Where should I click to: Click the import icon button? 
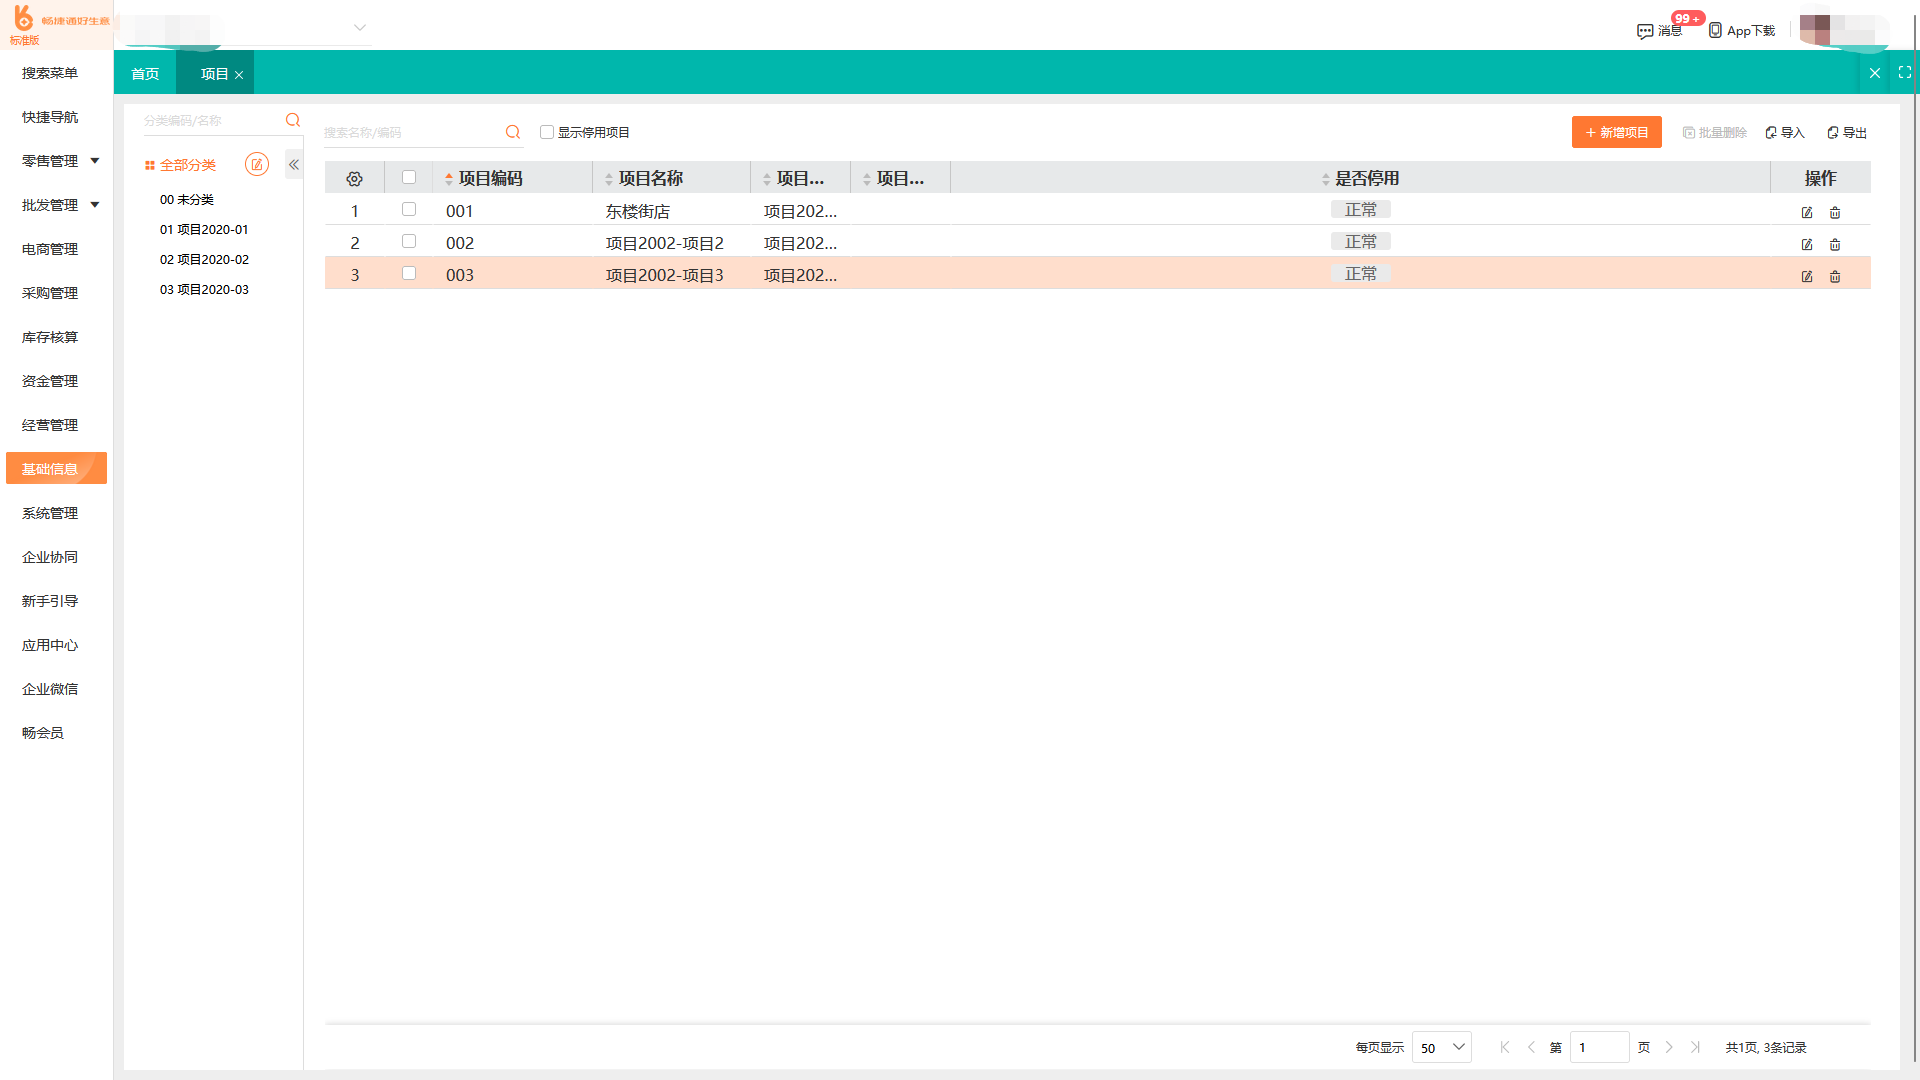click(1788, 132)
